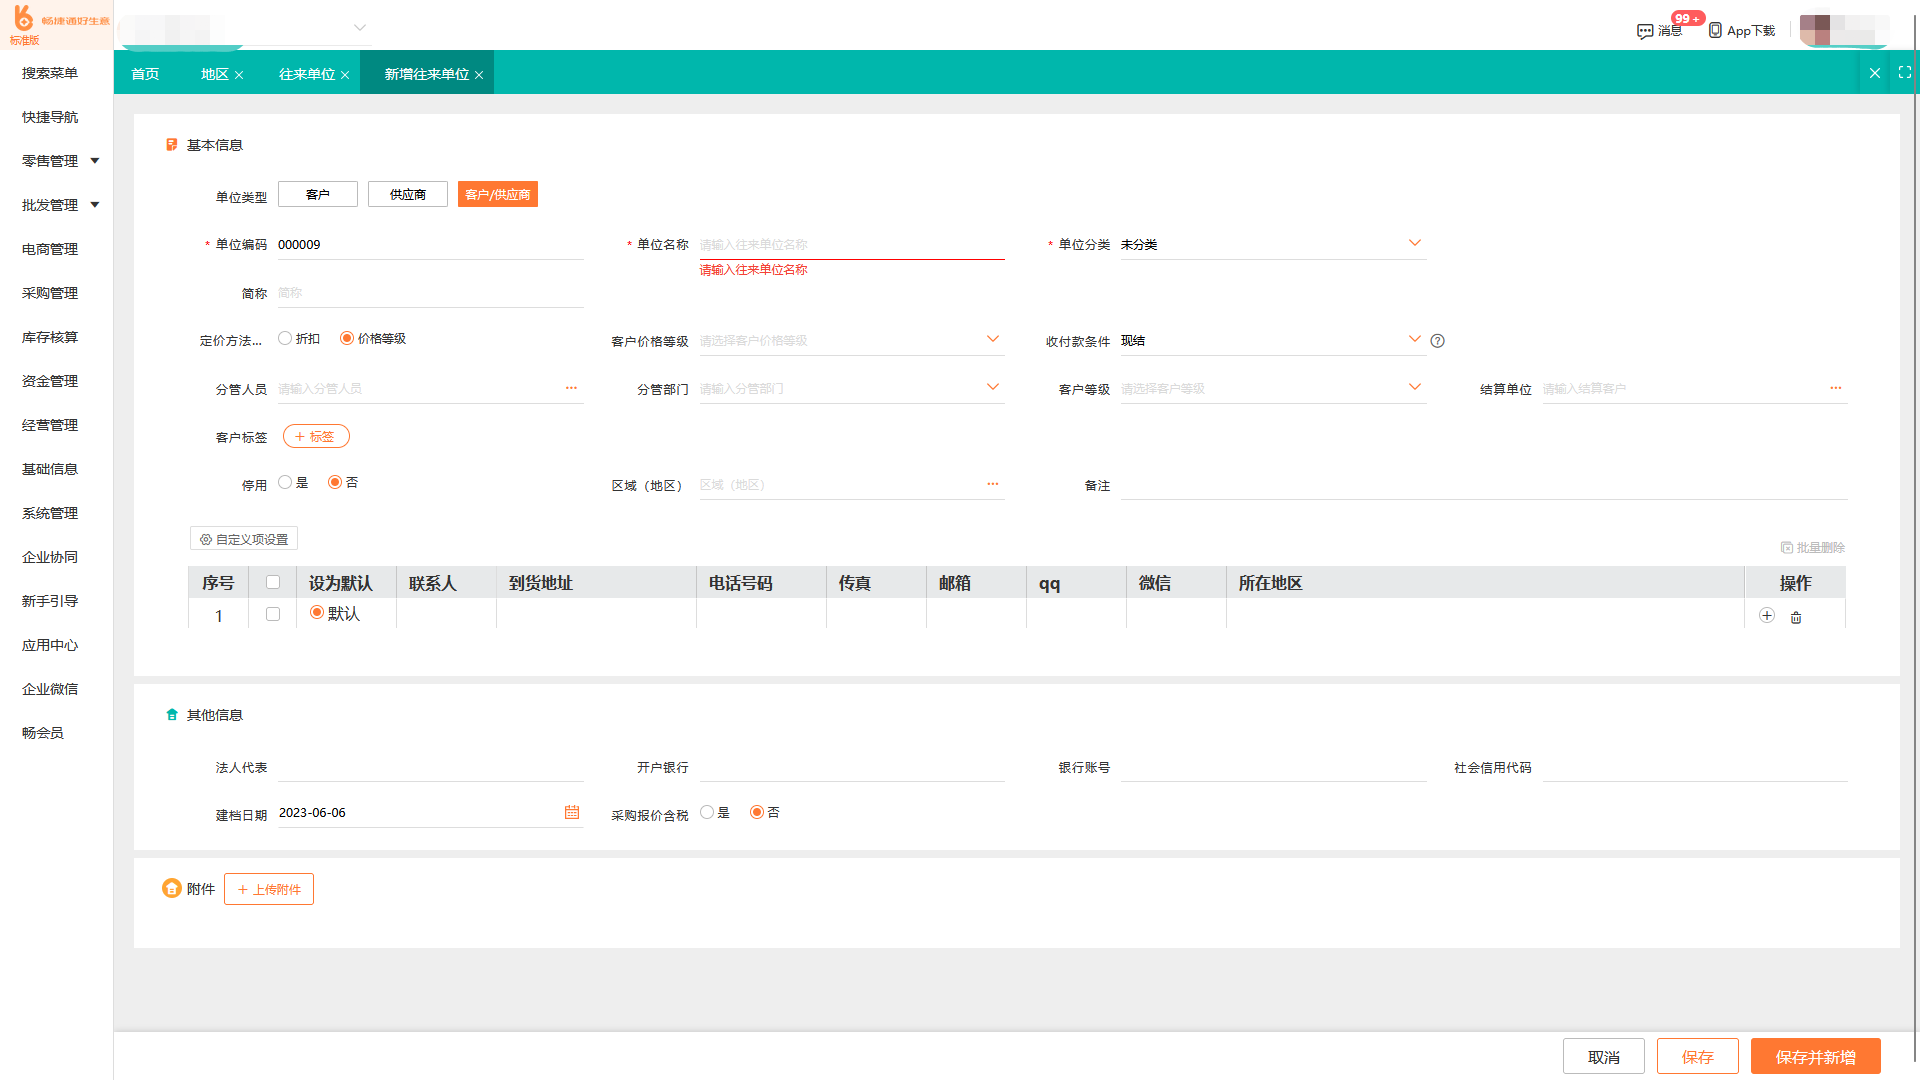Click 单位名称 input field
The height and width of the screenshot is (1080, 1920).
[851, 244]
